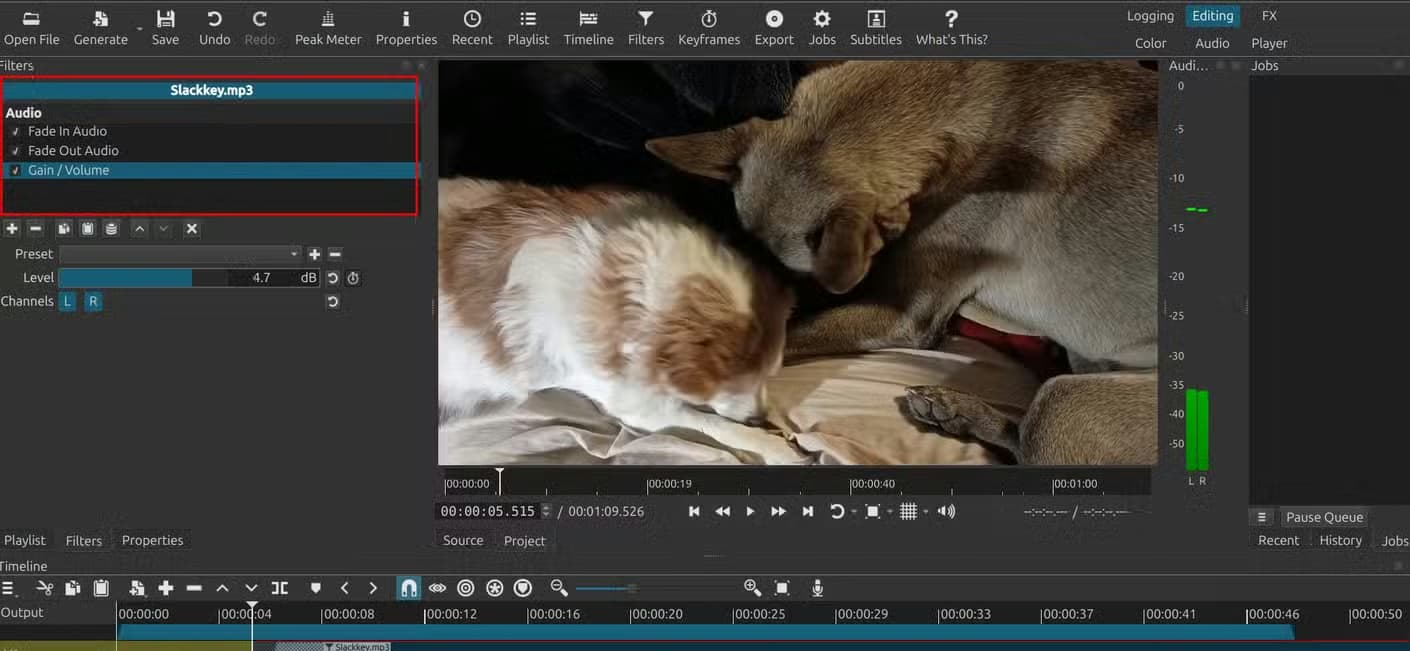Image resolution: width=1410 pixels, height=651 pixels.
Task: Play the video in the player
Action: [x=750, y=512]
